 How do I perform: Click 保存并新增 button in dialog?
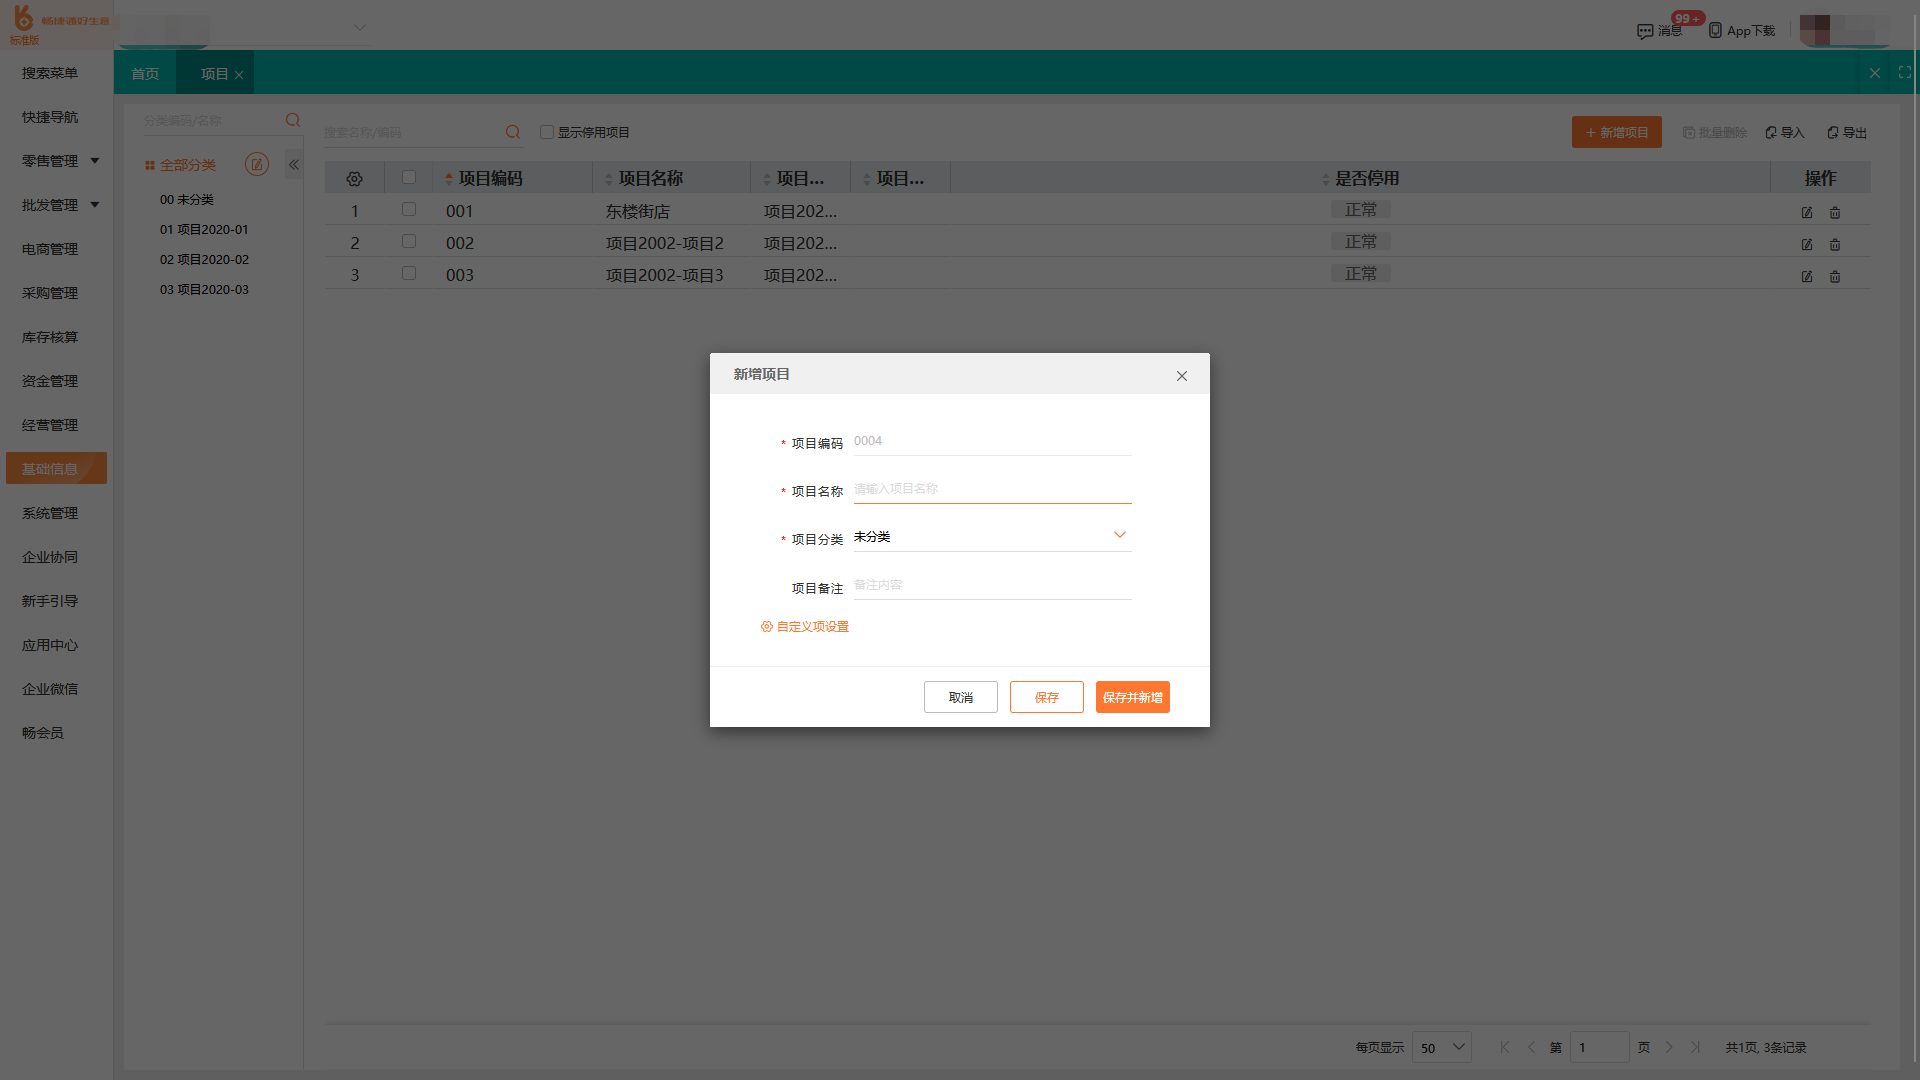coord(1131,696)
